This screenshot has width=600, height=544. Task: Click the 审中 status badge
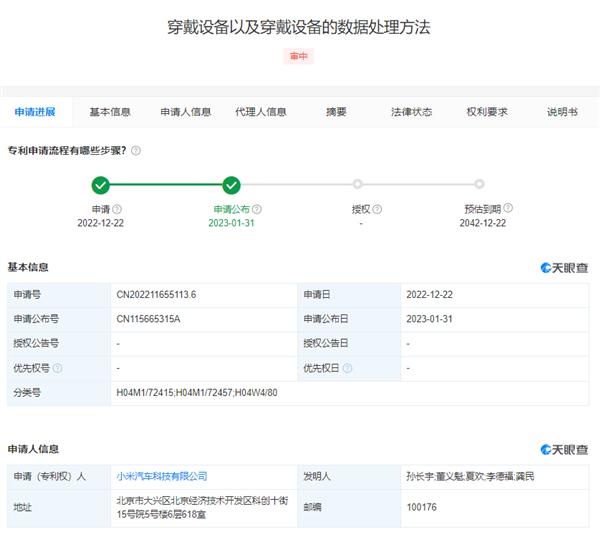(x=299, y=57)
